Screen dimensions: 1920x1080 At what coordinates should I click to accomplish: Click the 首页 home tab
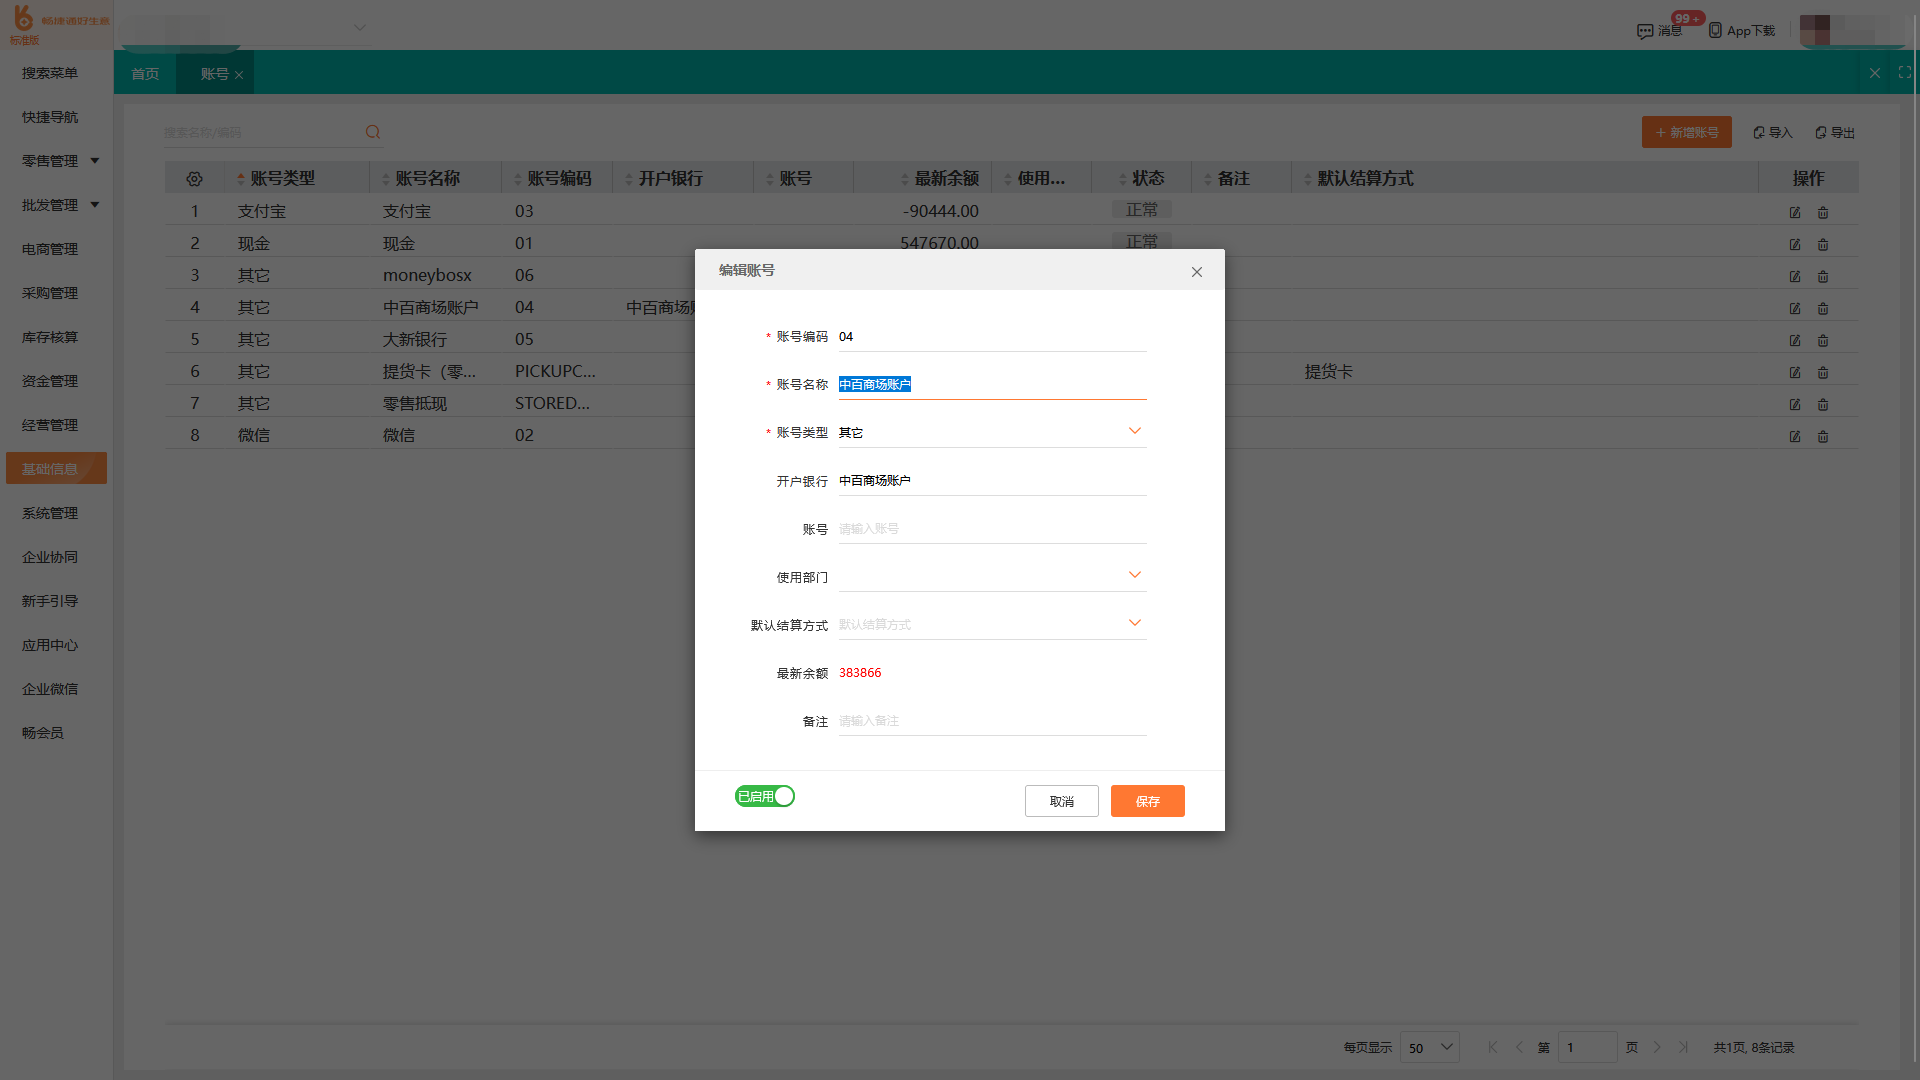[145, 73]
